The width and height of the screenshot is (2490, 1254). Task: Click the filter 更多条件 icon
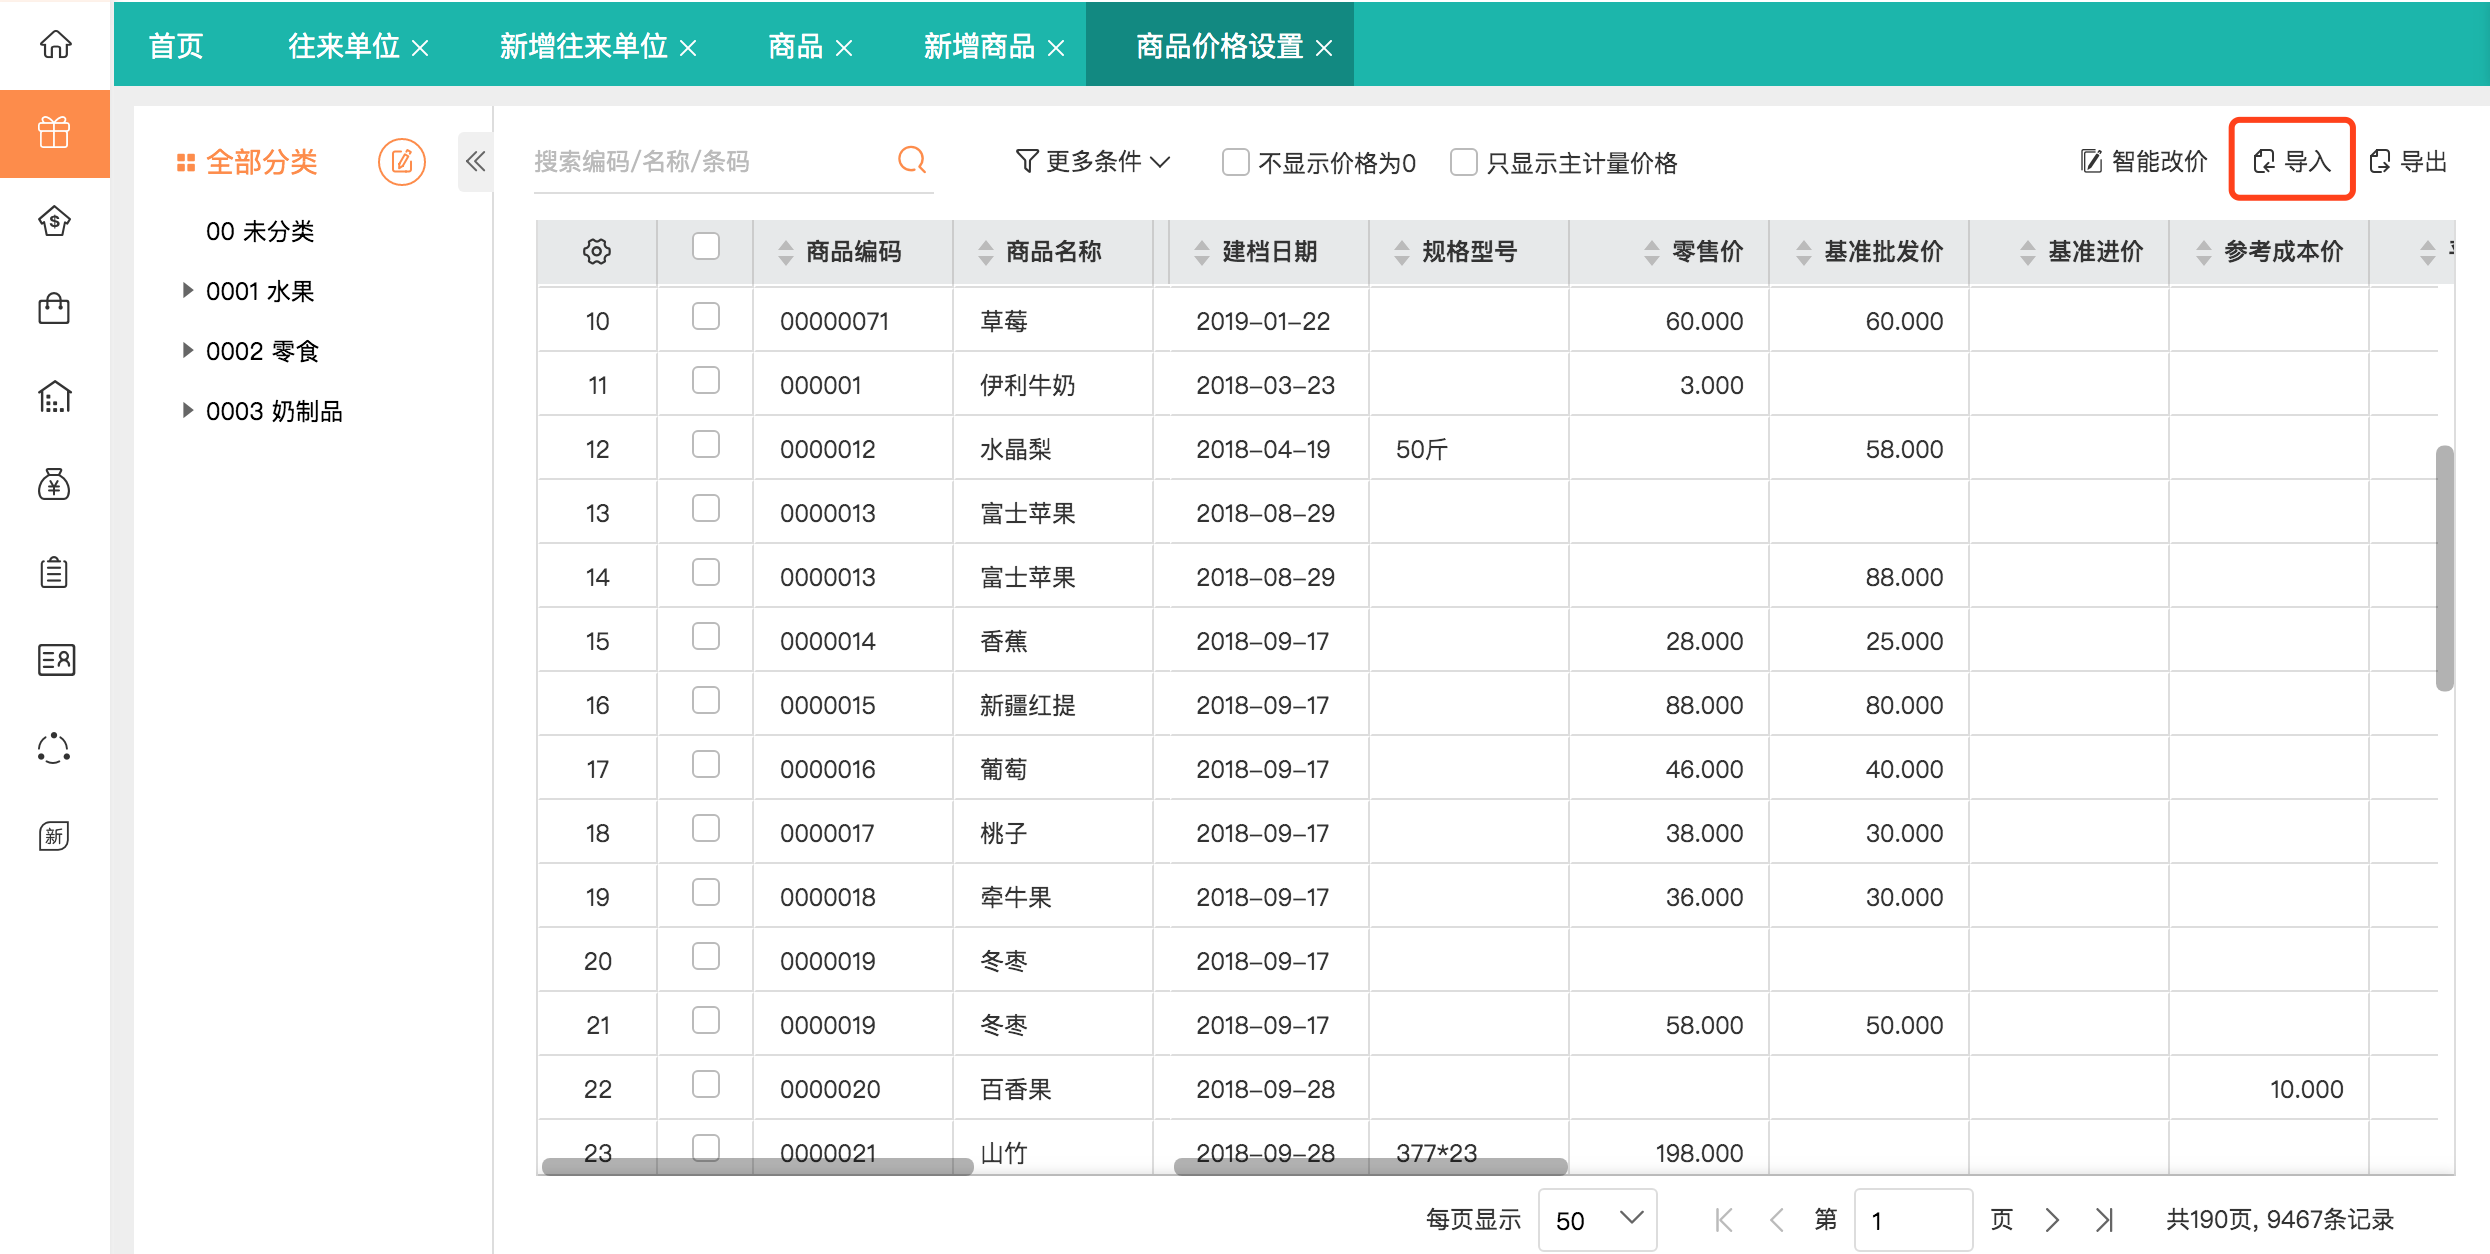coord(1024,158)
